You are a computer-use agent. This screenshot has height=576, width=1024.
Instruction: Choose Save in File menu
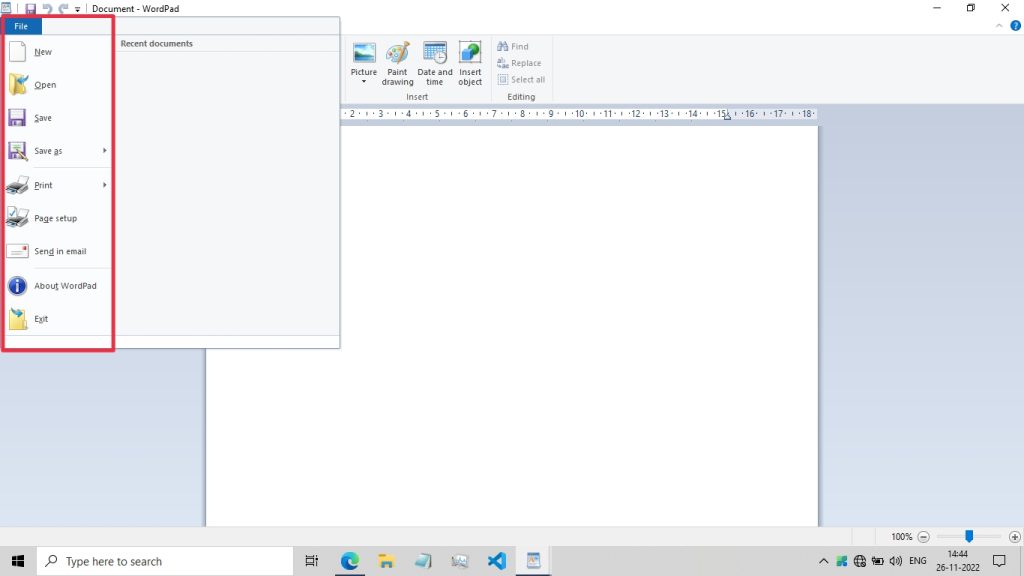point(43,118)
